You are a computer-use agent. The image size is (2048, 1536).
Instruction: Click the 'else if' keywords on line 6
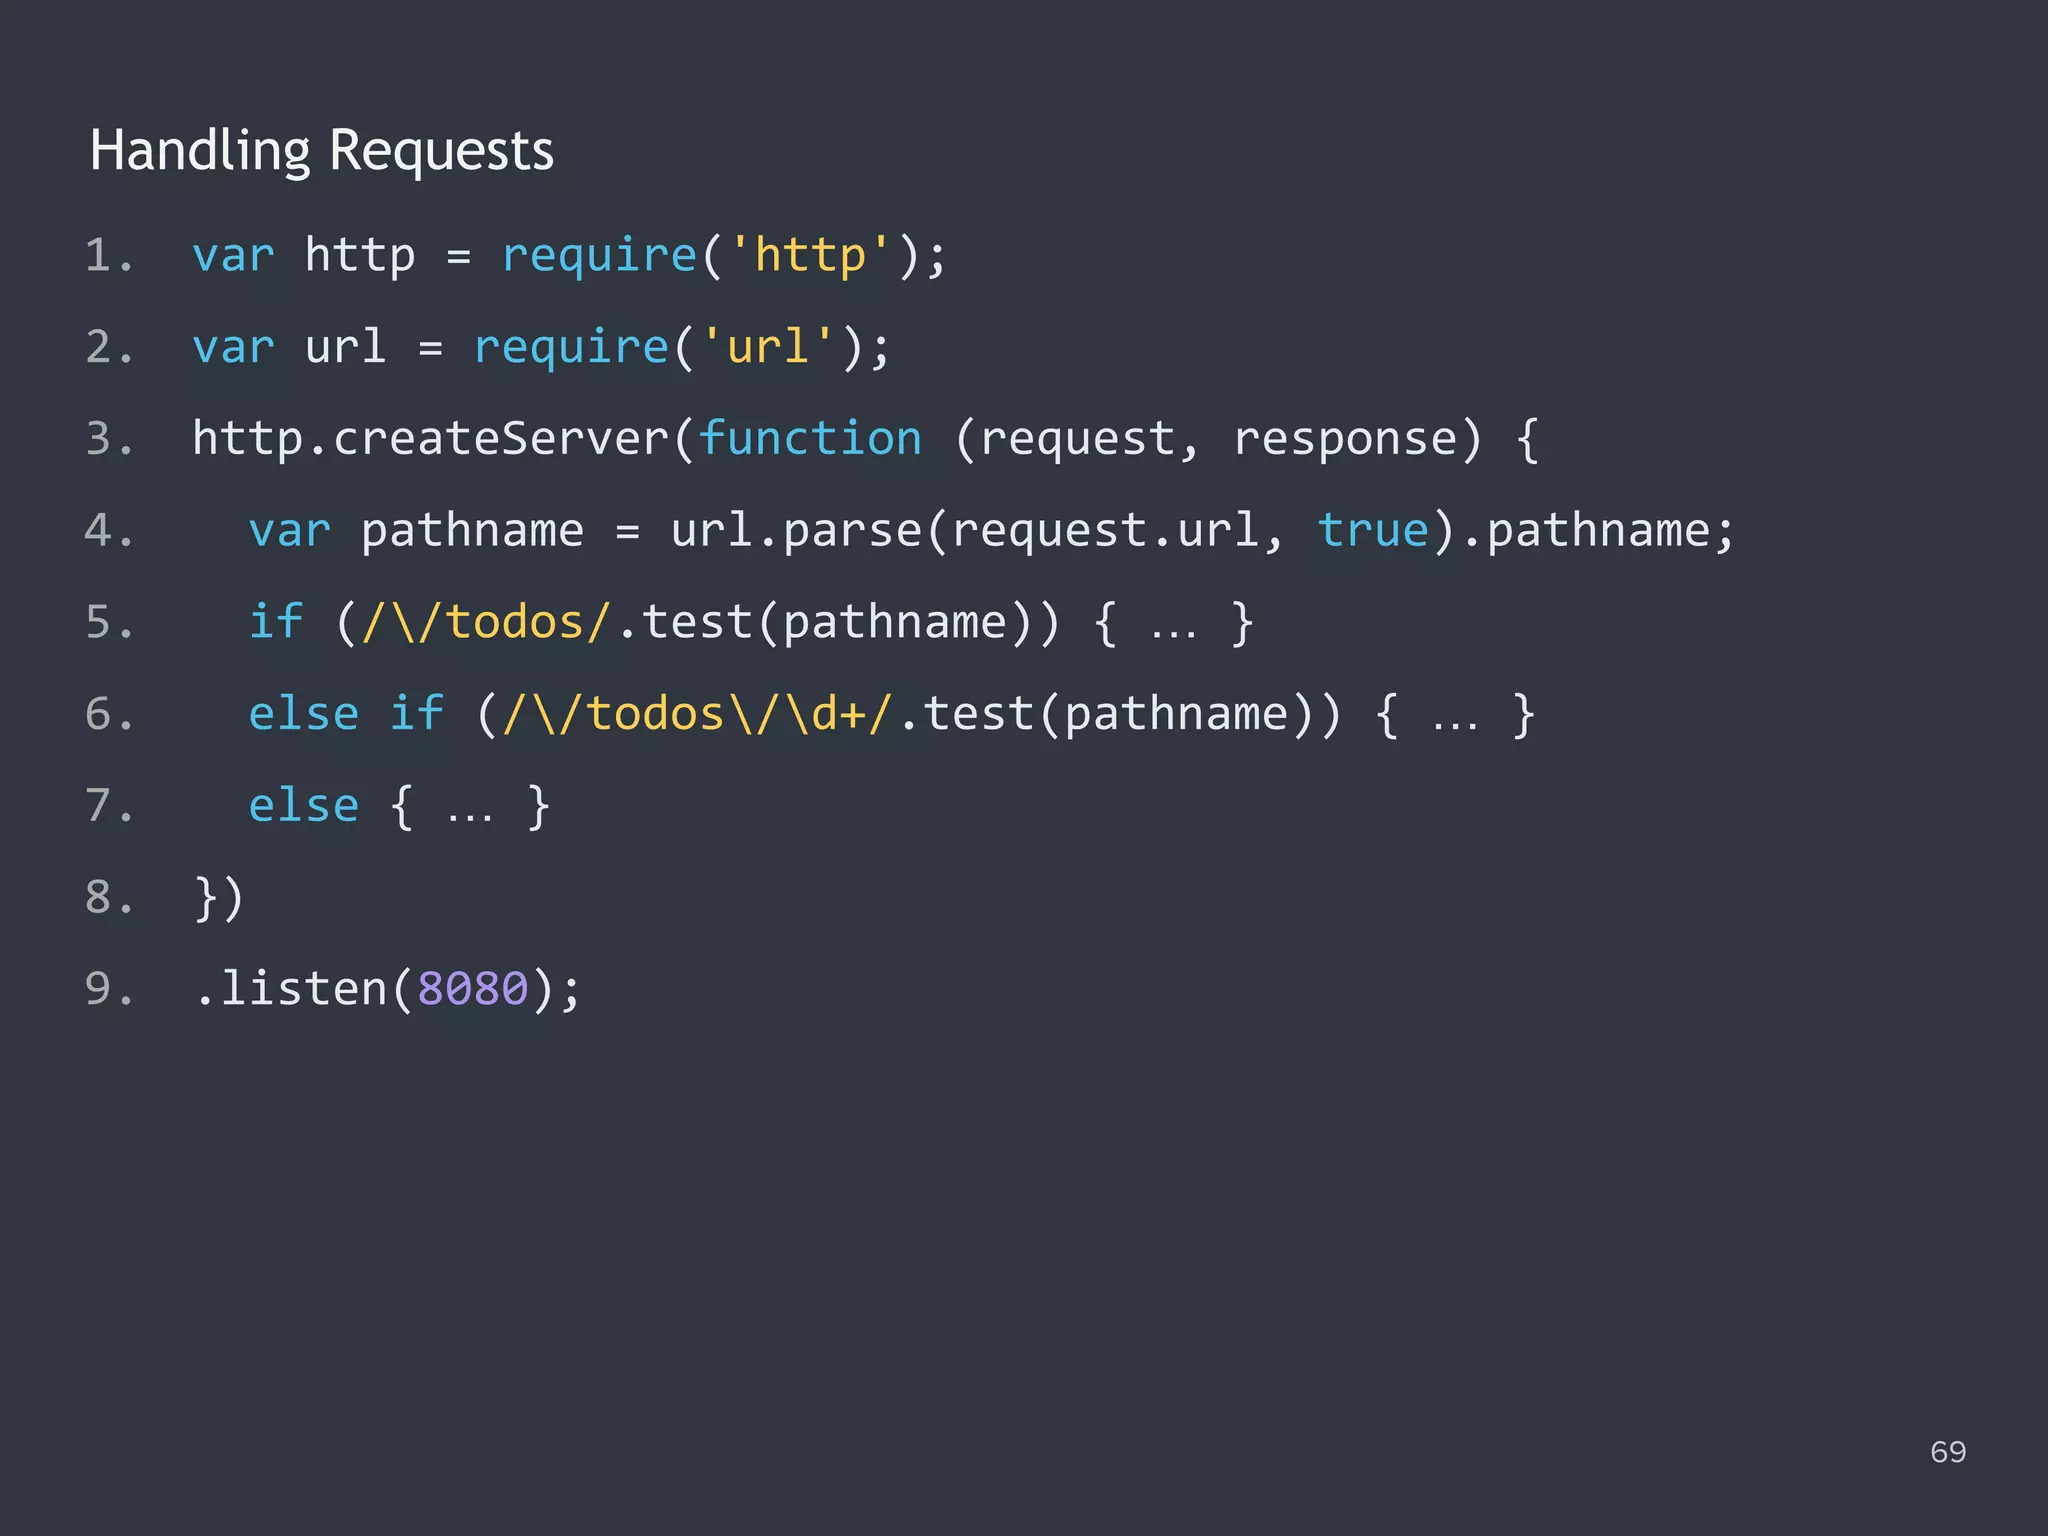point(345,714)
